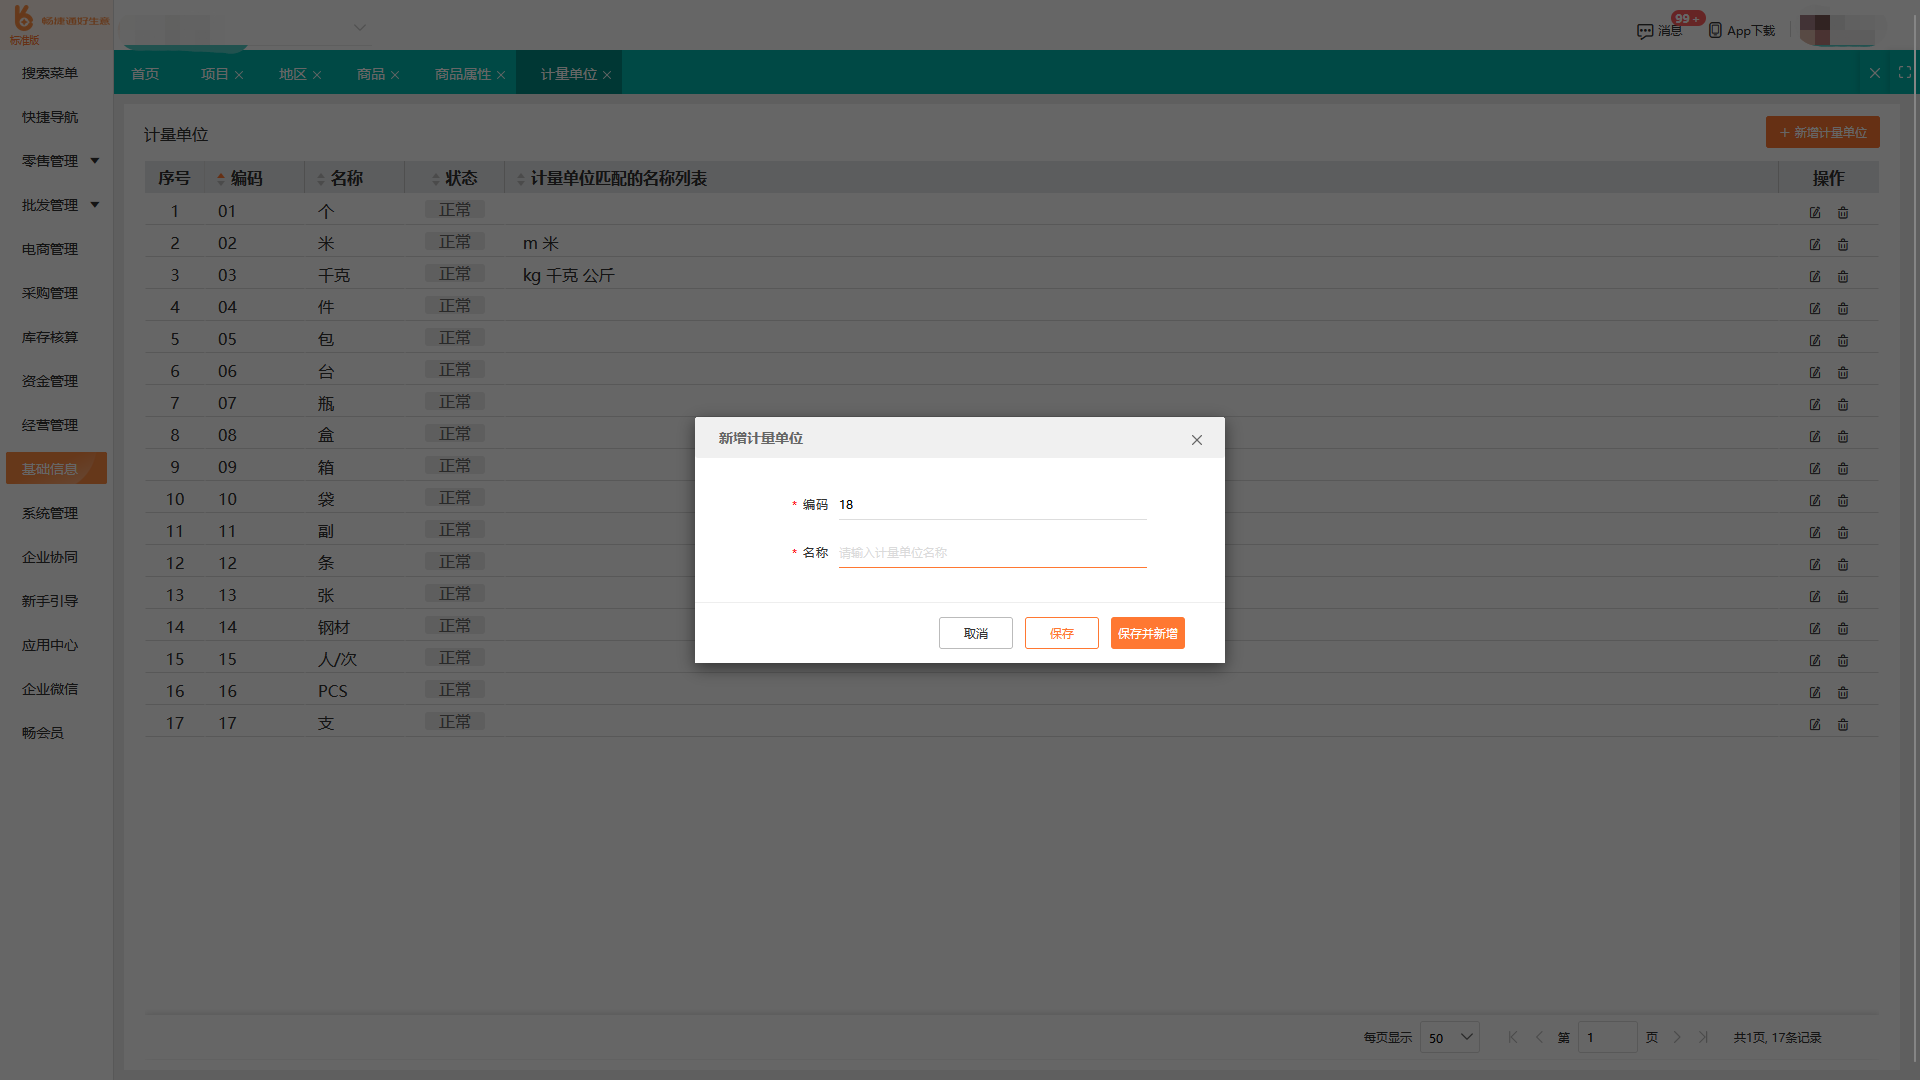Click the delete icon for row 16 PCS

1844,692
